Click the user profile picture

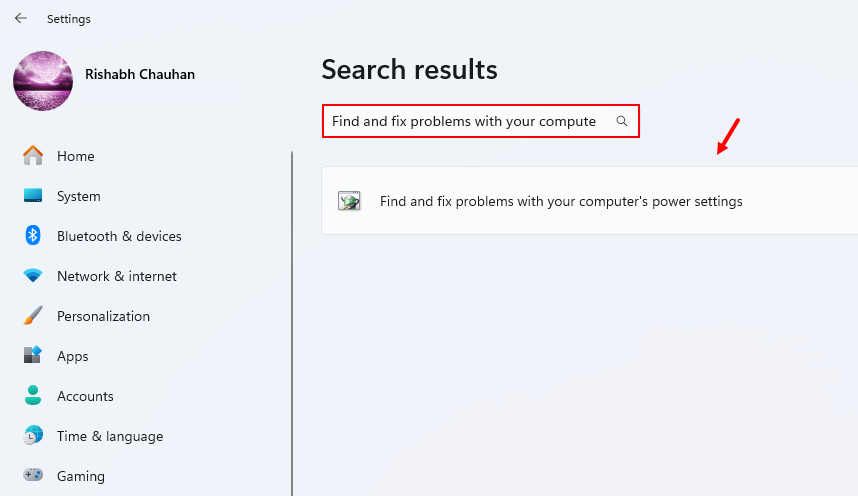click(x=43, y=81)
